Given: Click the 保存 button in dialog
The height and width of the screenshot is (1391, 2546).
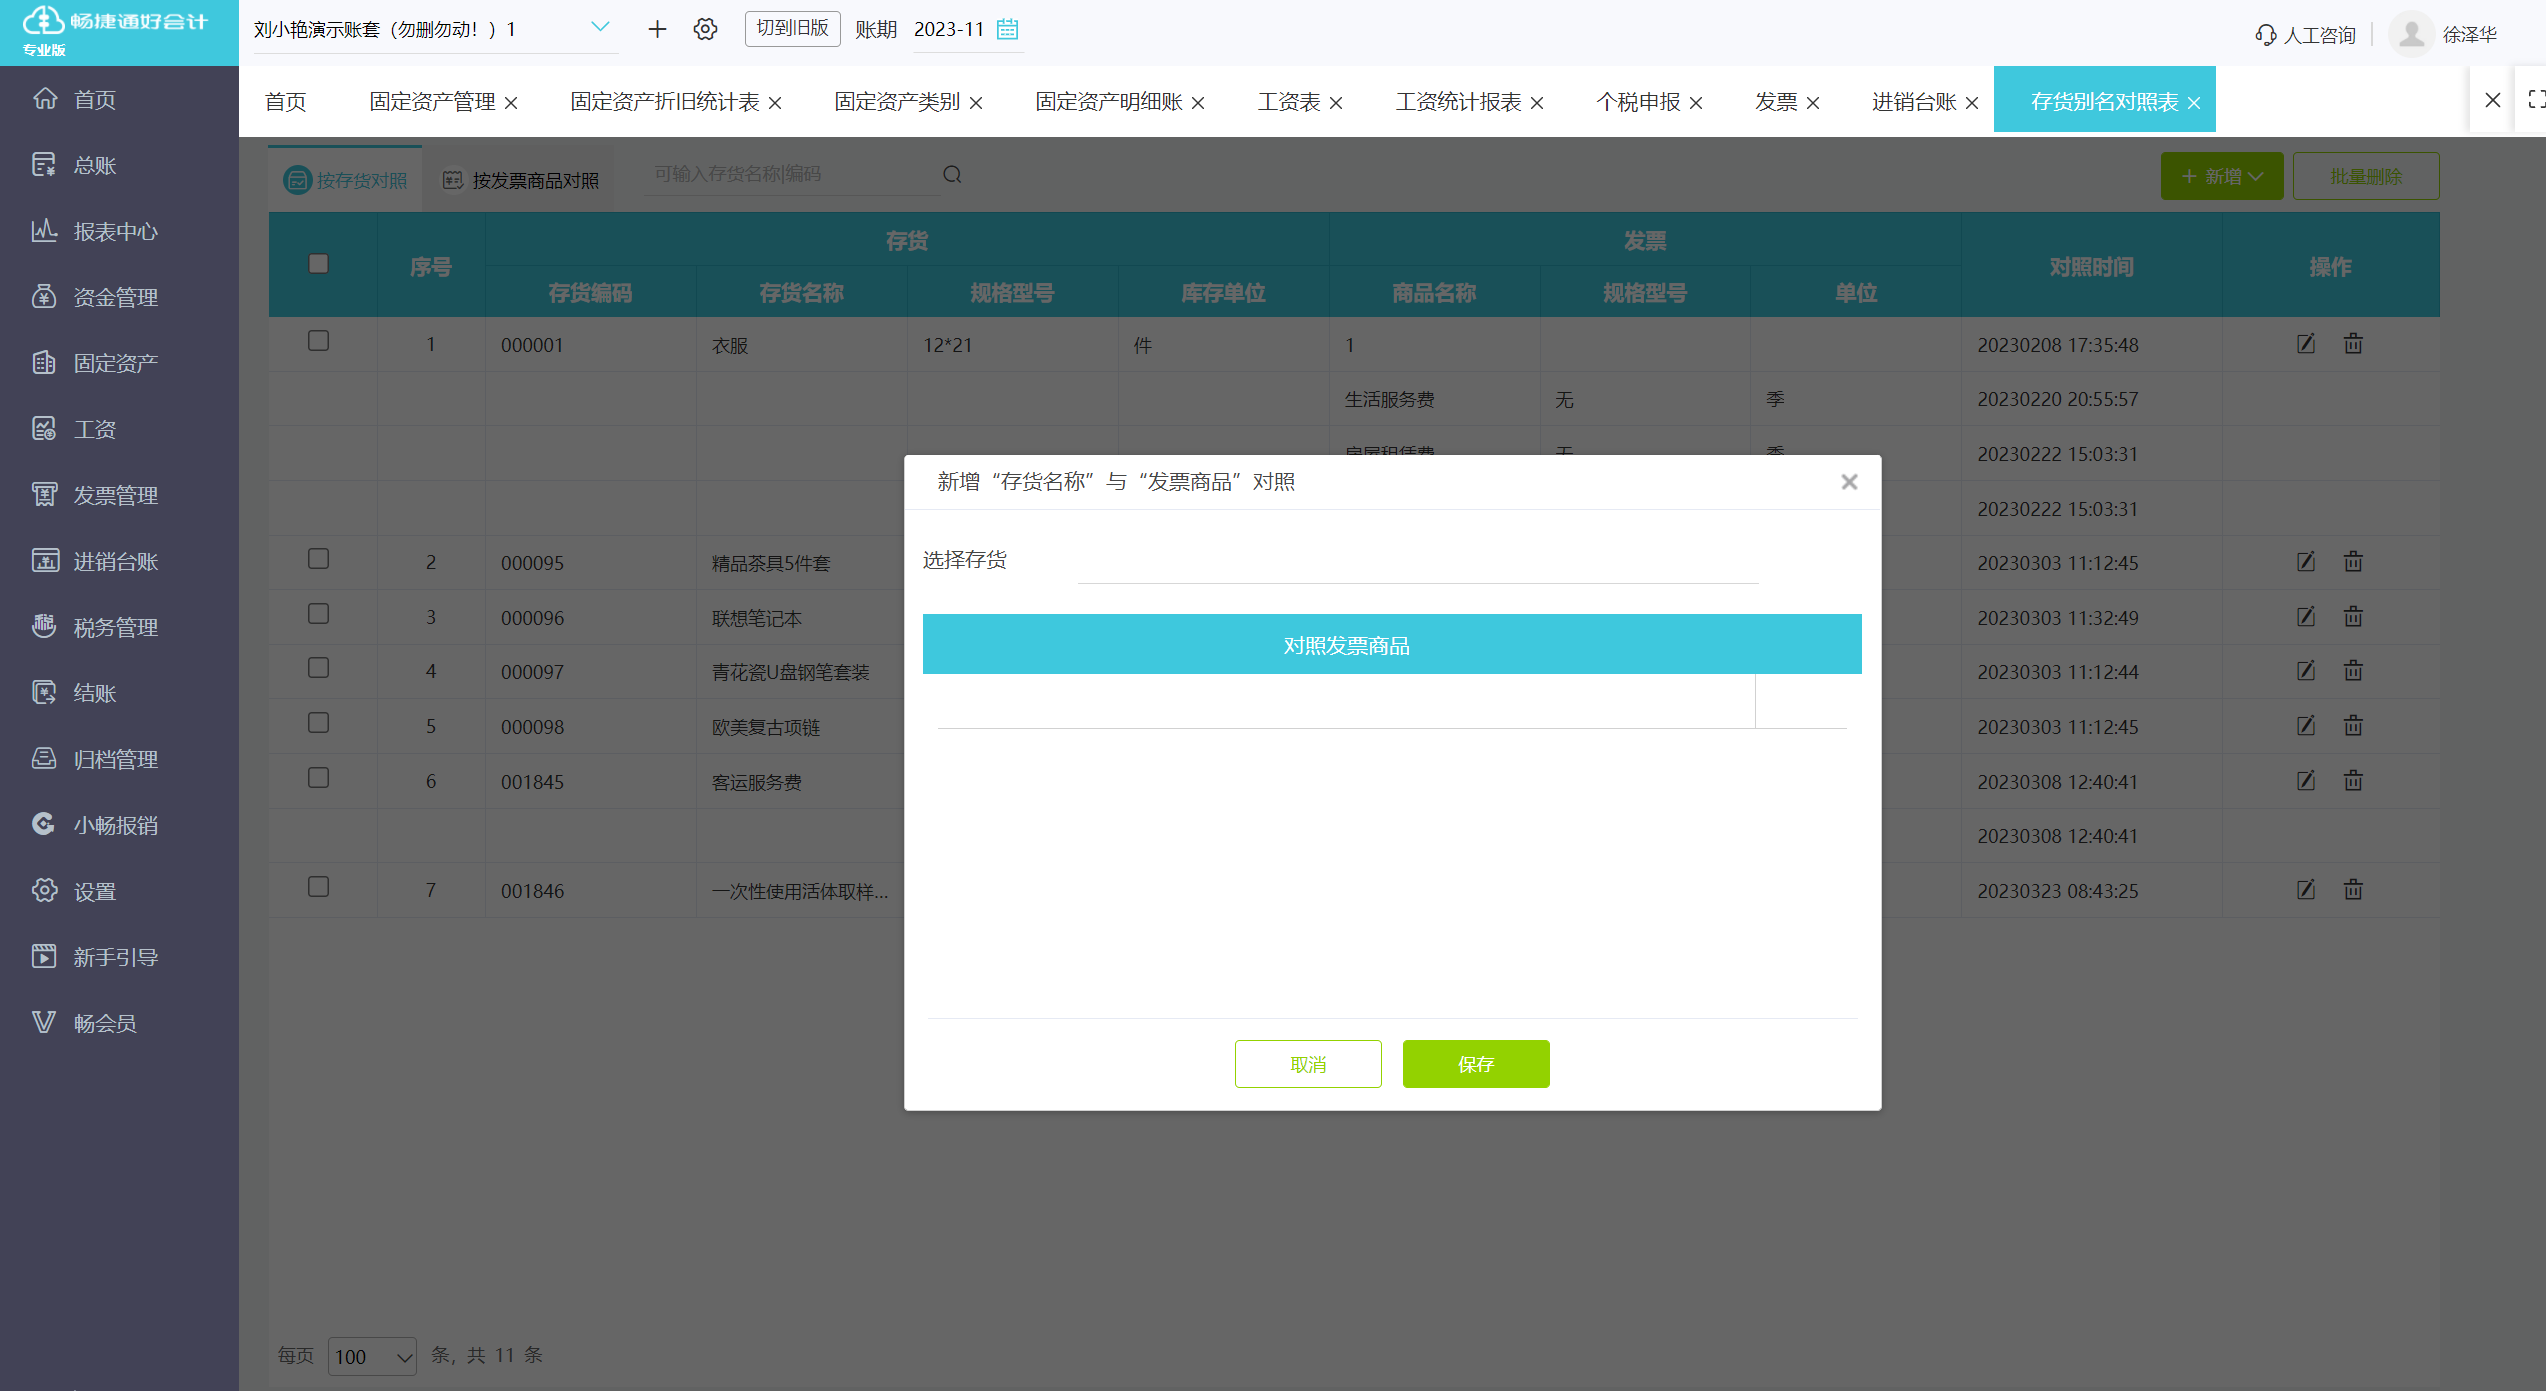Looking at the screenshot, I should tap(1474, 1064).
